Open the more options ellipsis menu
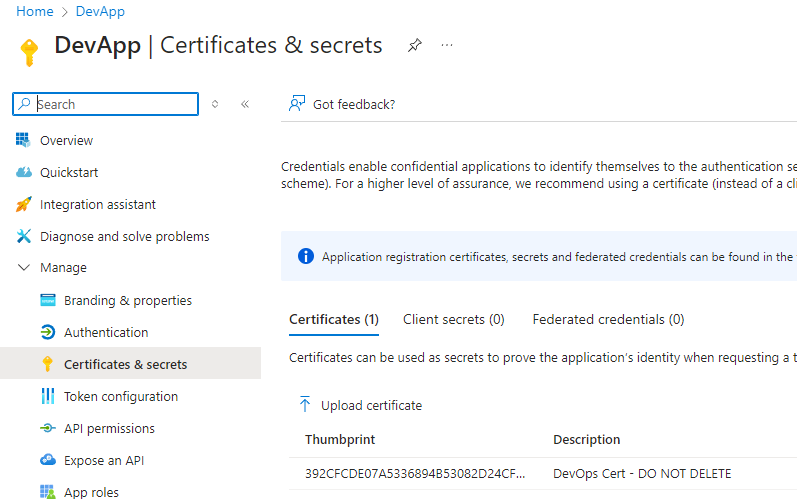Viewport: 797px width, 499px height. click(x=447, y=46)
